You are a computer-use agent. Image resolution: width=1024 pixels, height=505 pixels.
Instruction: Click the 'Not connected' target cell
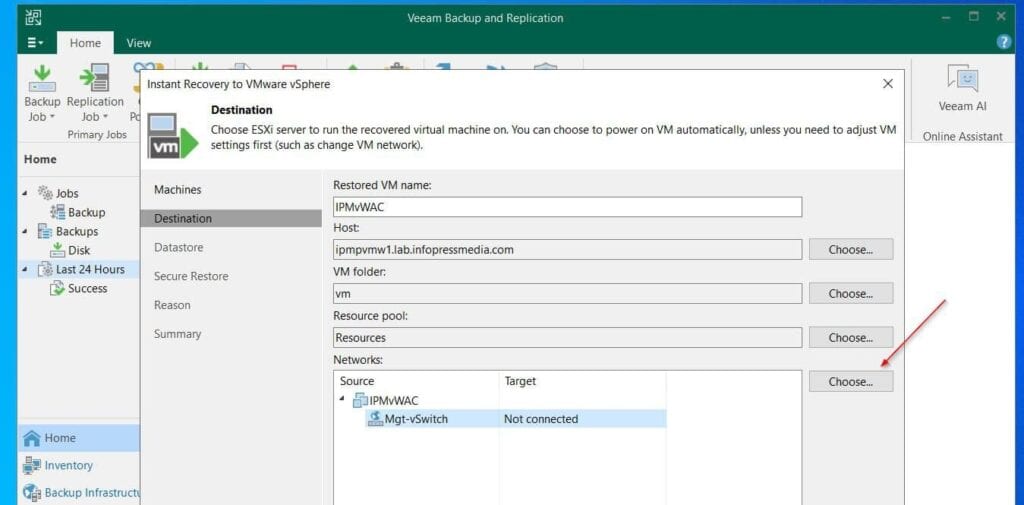click(541, 419)
